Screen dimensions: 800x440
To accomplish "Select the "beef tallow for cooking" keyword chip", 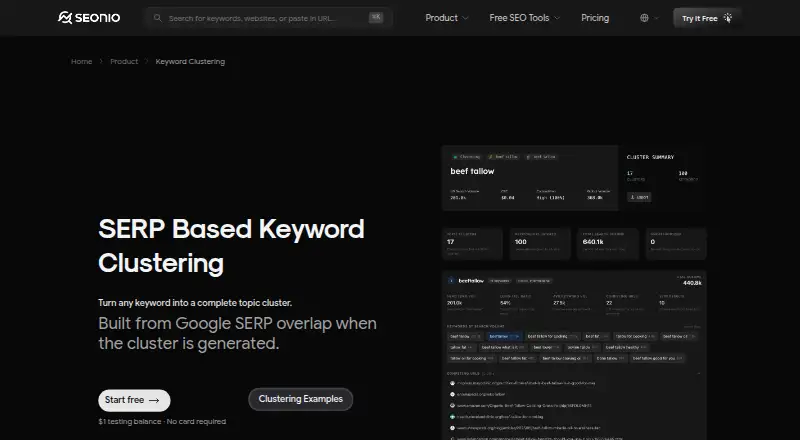I will 553,336.
